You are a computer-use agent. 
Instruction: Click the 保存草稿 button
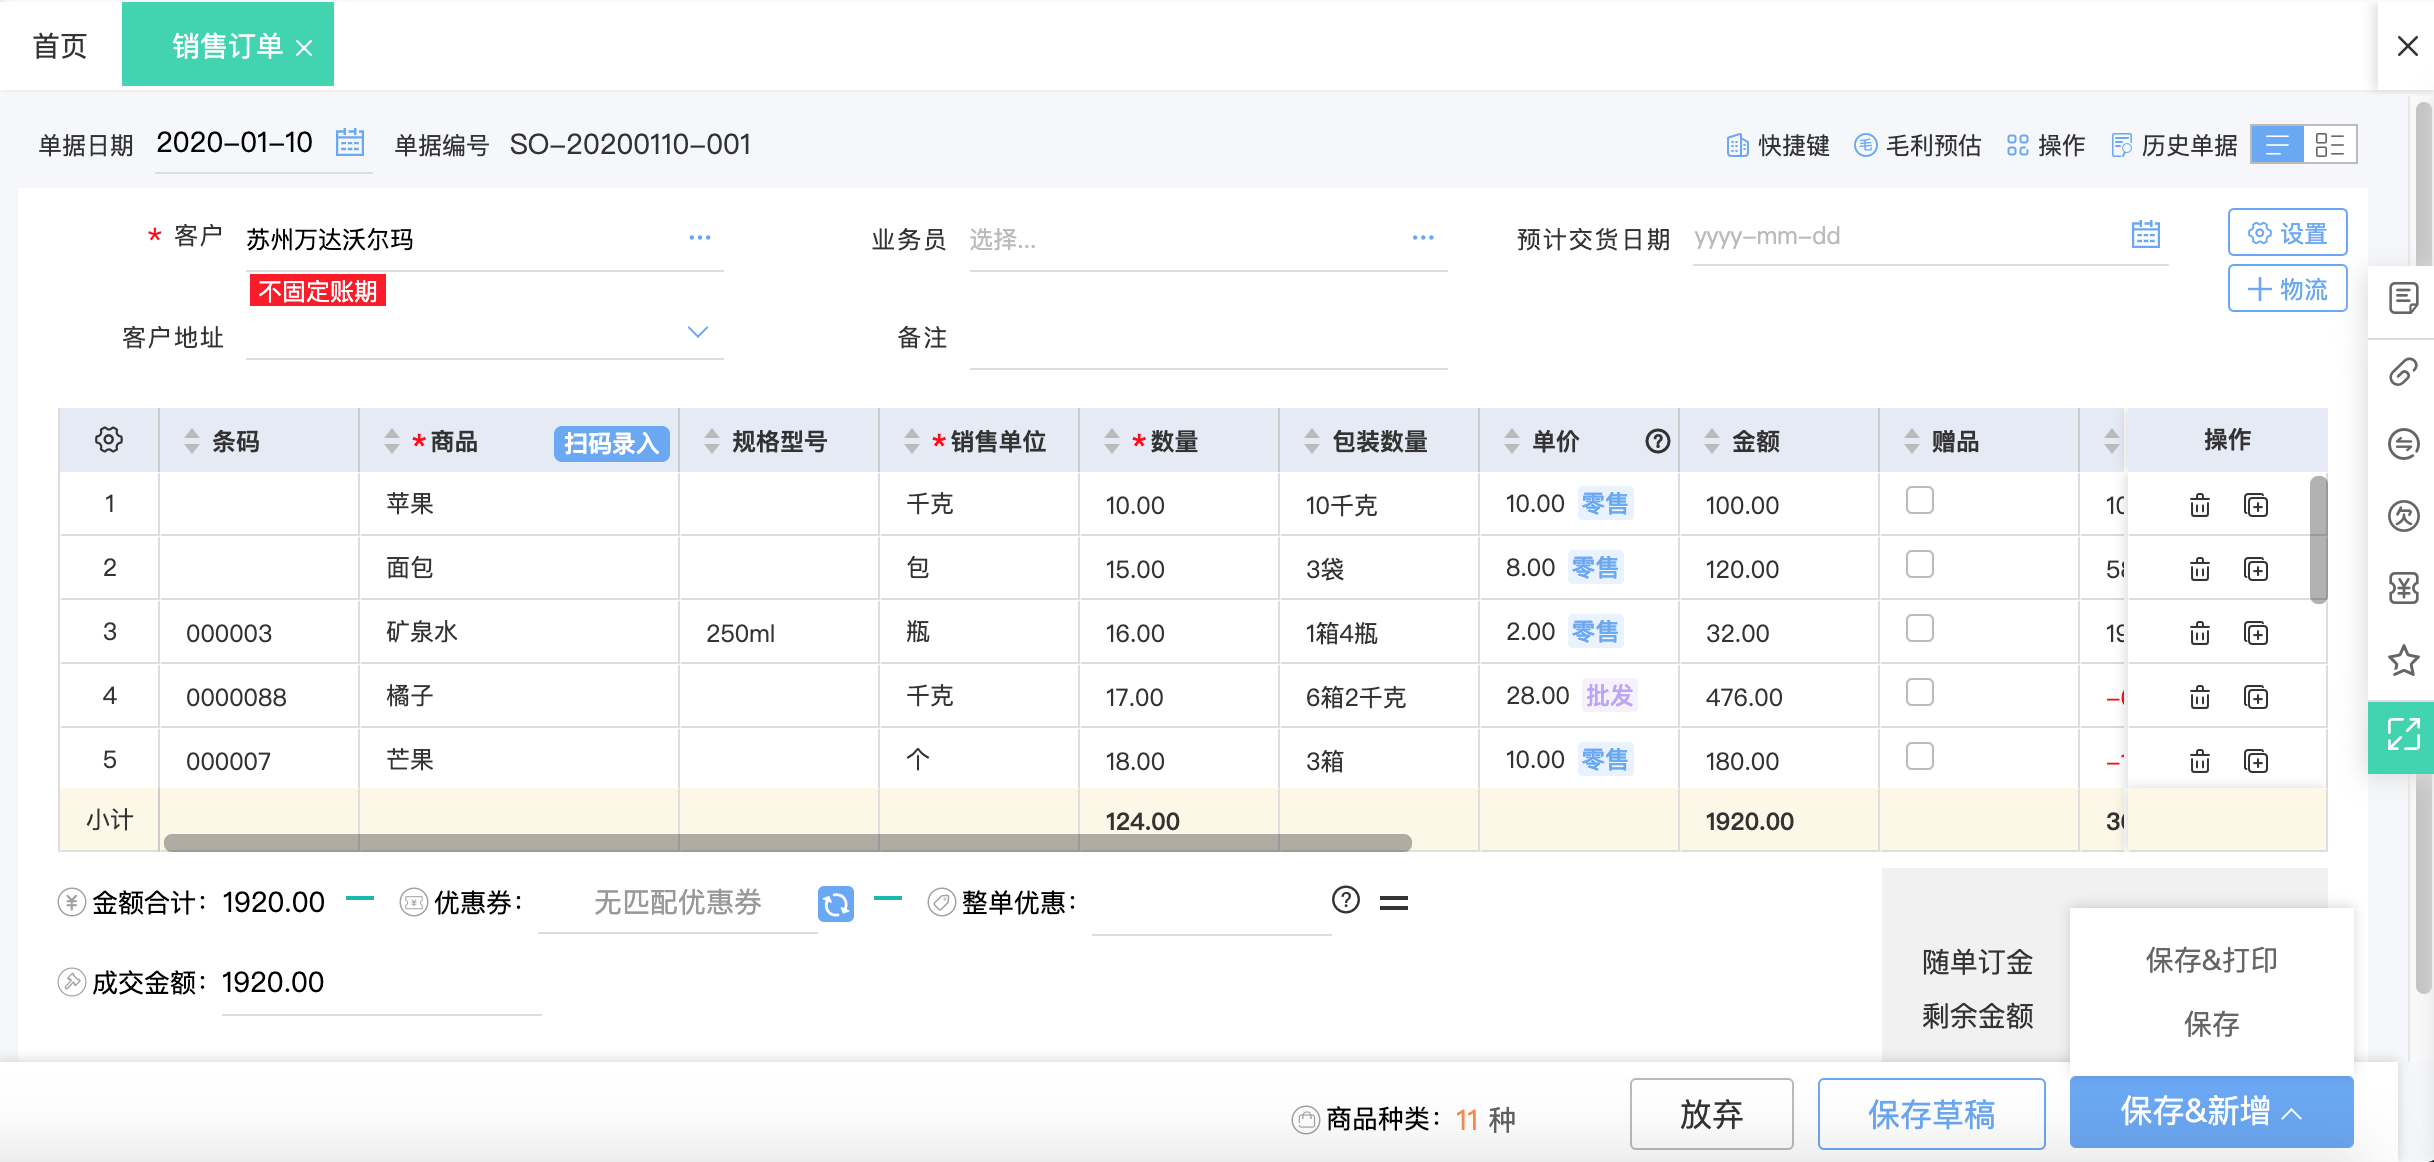1931,1114
